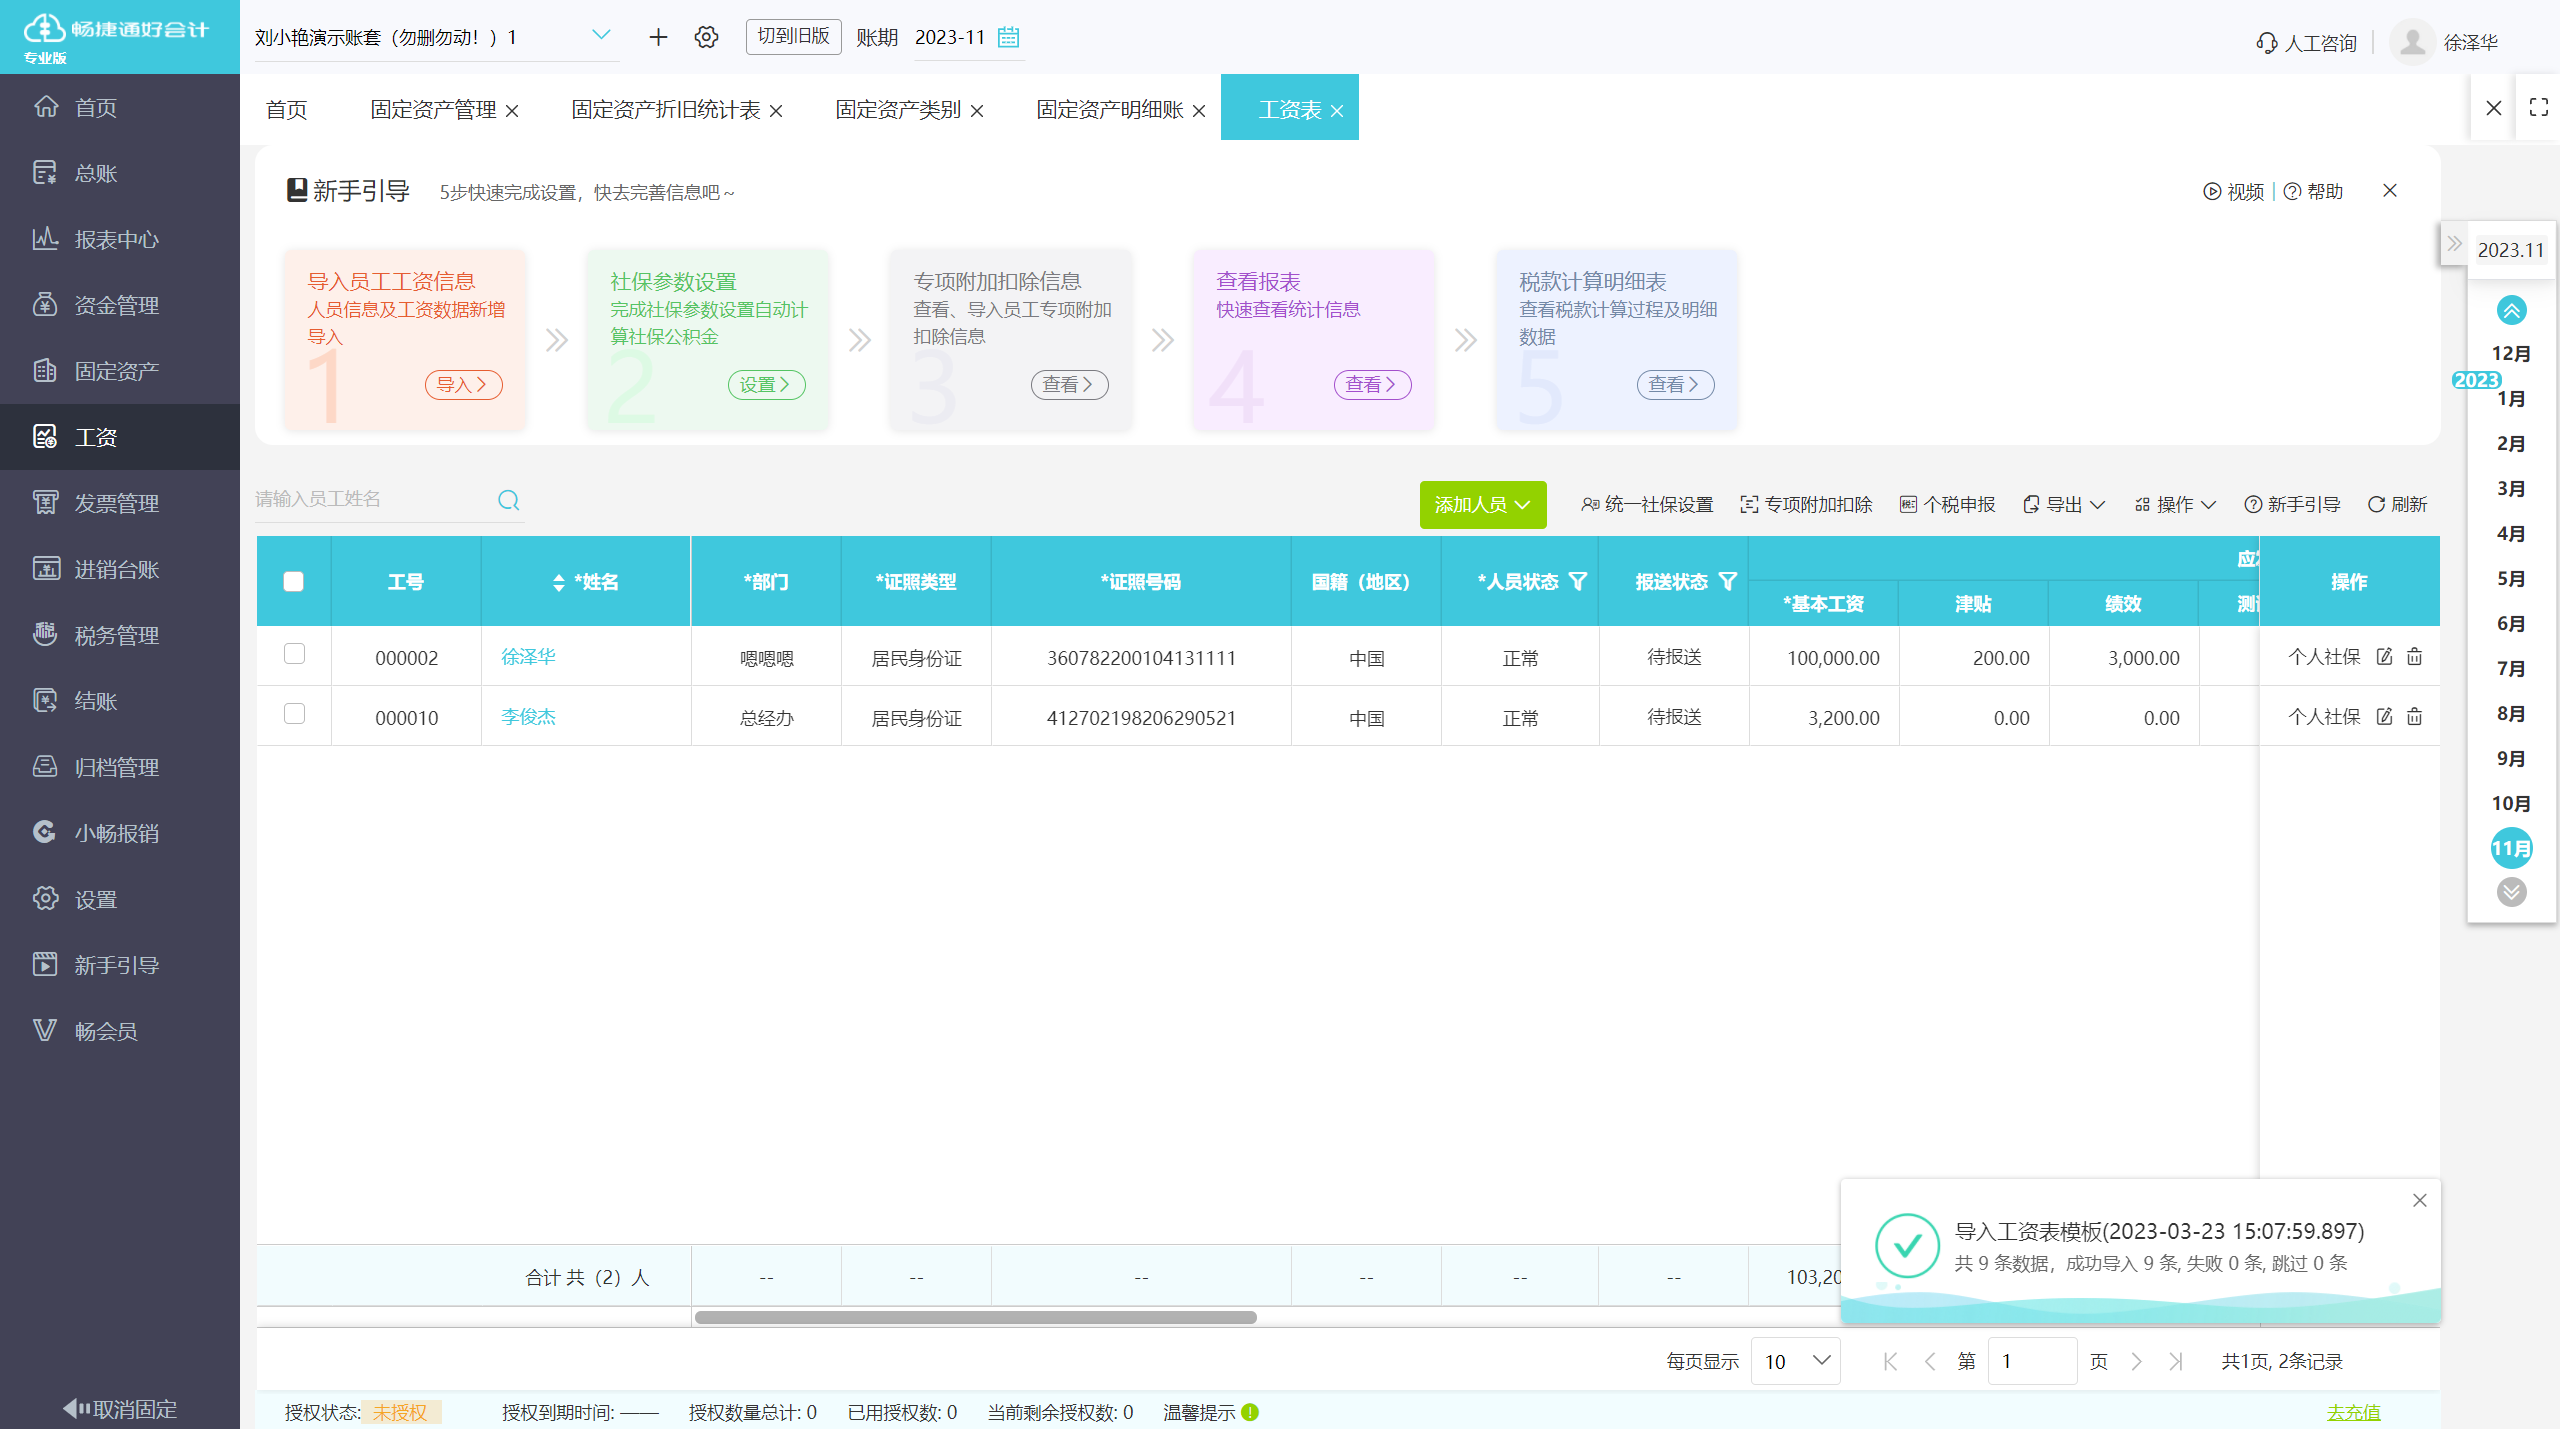Viewport: 2560px width, 1429px height.
Task: Switch to 固定资产折旧统计表 tab
Action: 673,109
